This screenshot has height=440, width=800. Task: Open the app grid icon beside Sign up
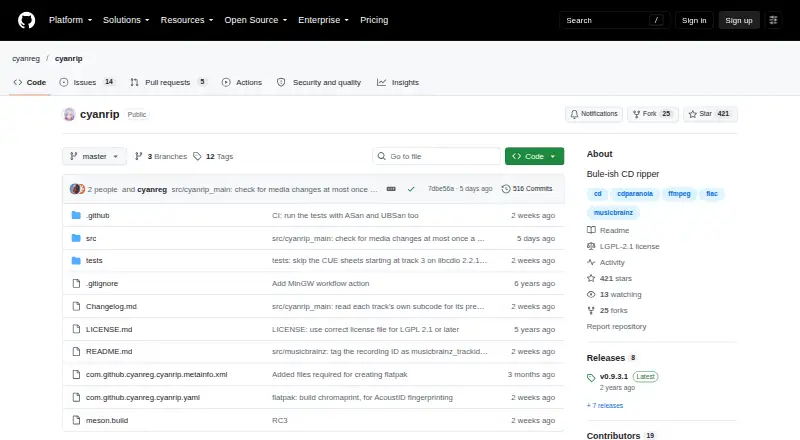(773, 20)
